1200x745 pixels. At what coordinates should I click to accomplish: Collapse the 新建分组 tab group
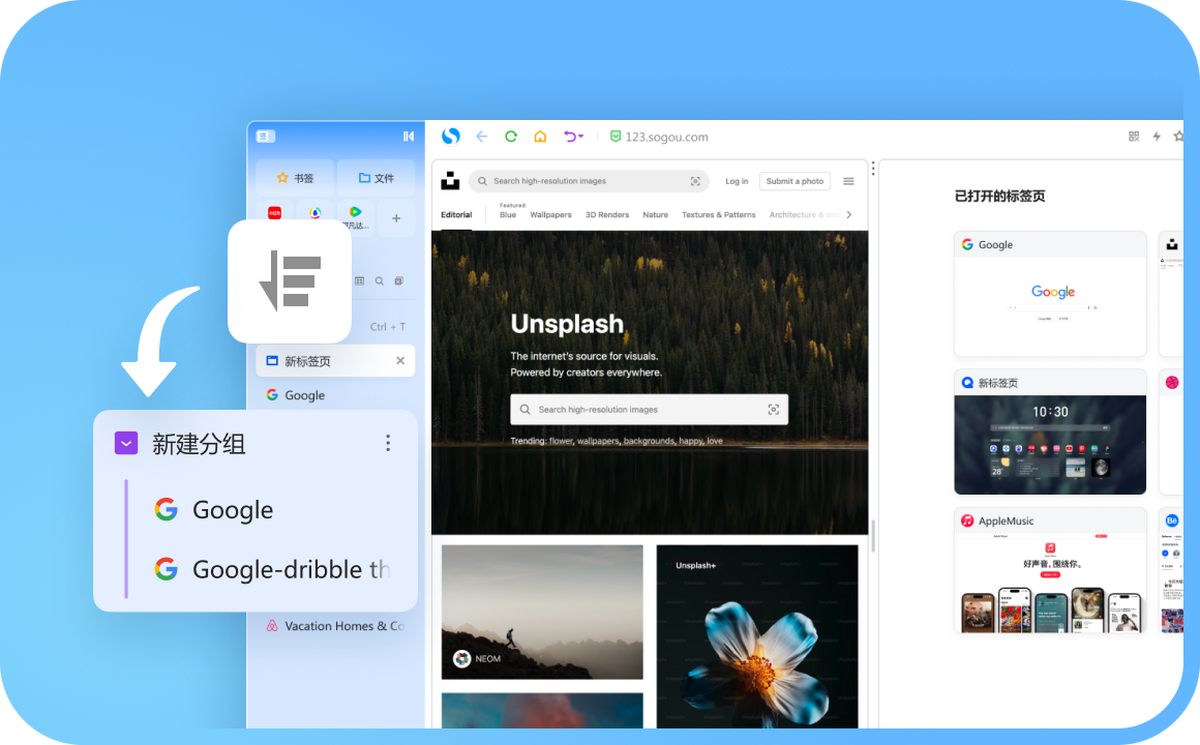pos(126,443)
